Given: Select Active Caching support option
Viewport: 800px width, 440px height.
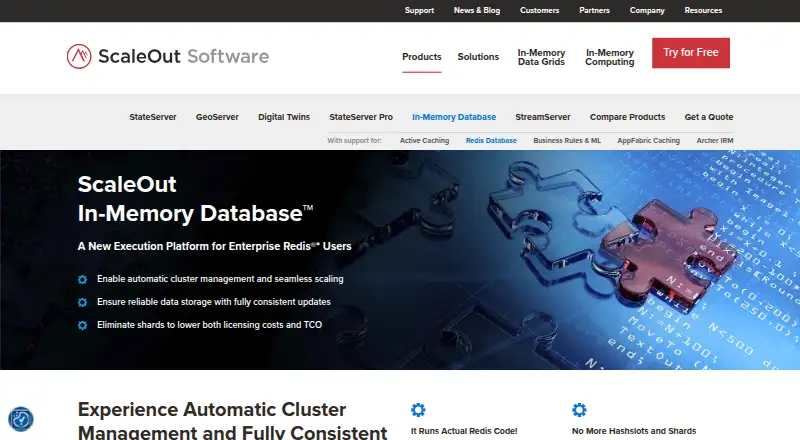Looking at the screenshot, I should 424,140.
